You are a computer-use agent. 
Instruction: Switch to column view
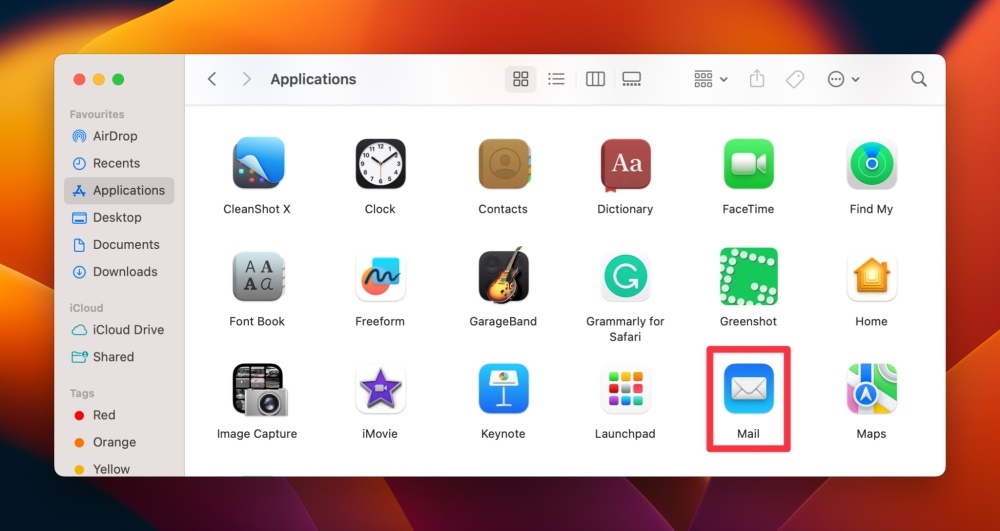(595, 79)
